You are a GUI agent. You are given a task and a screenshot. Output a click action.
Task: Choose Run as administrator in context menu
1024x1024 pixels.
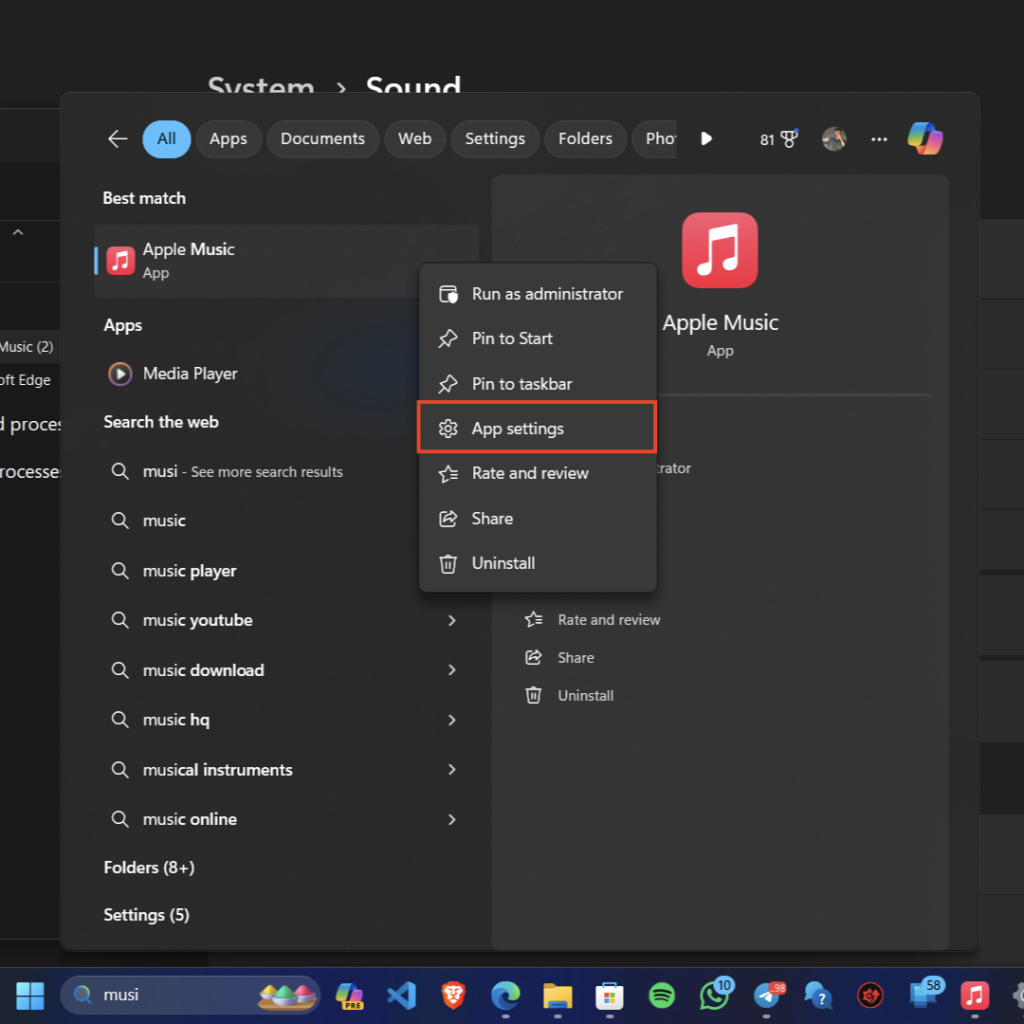537,294
